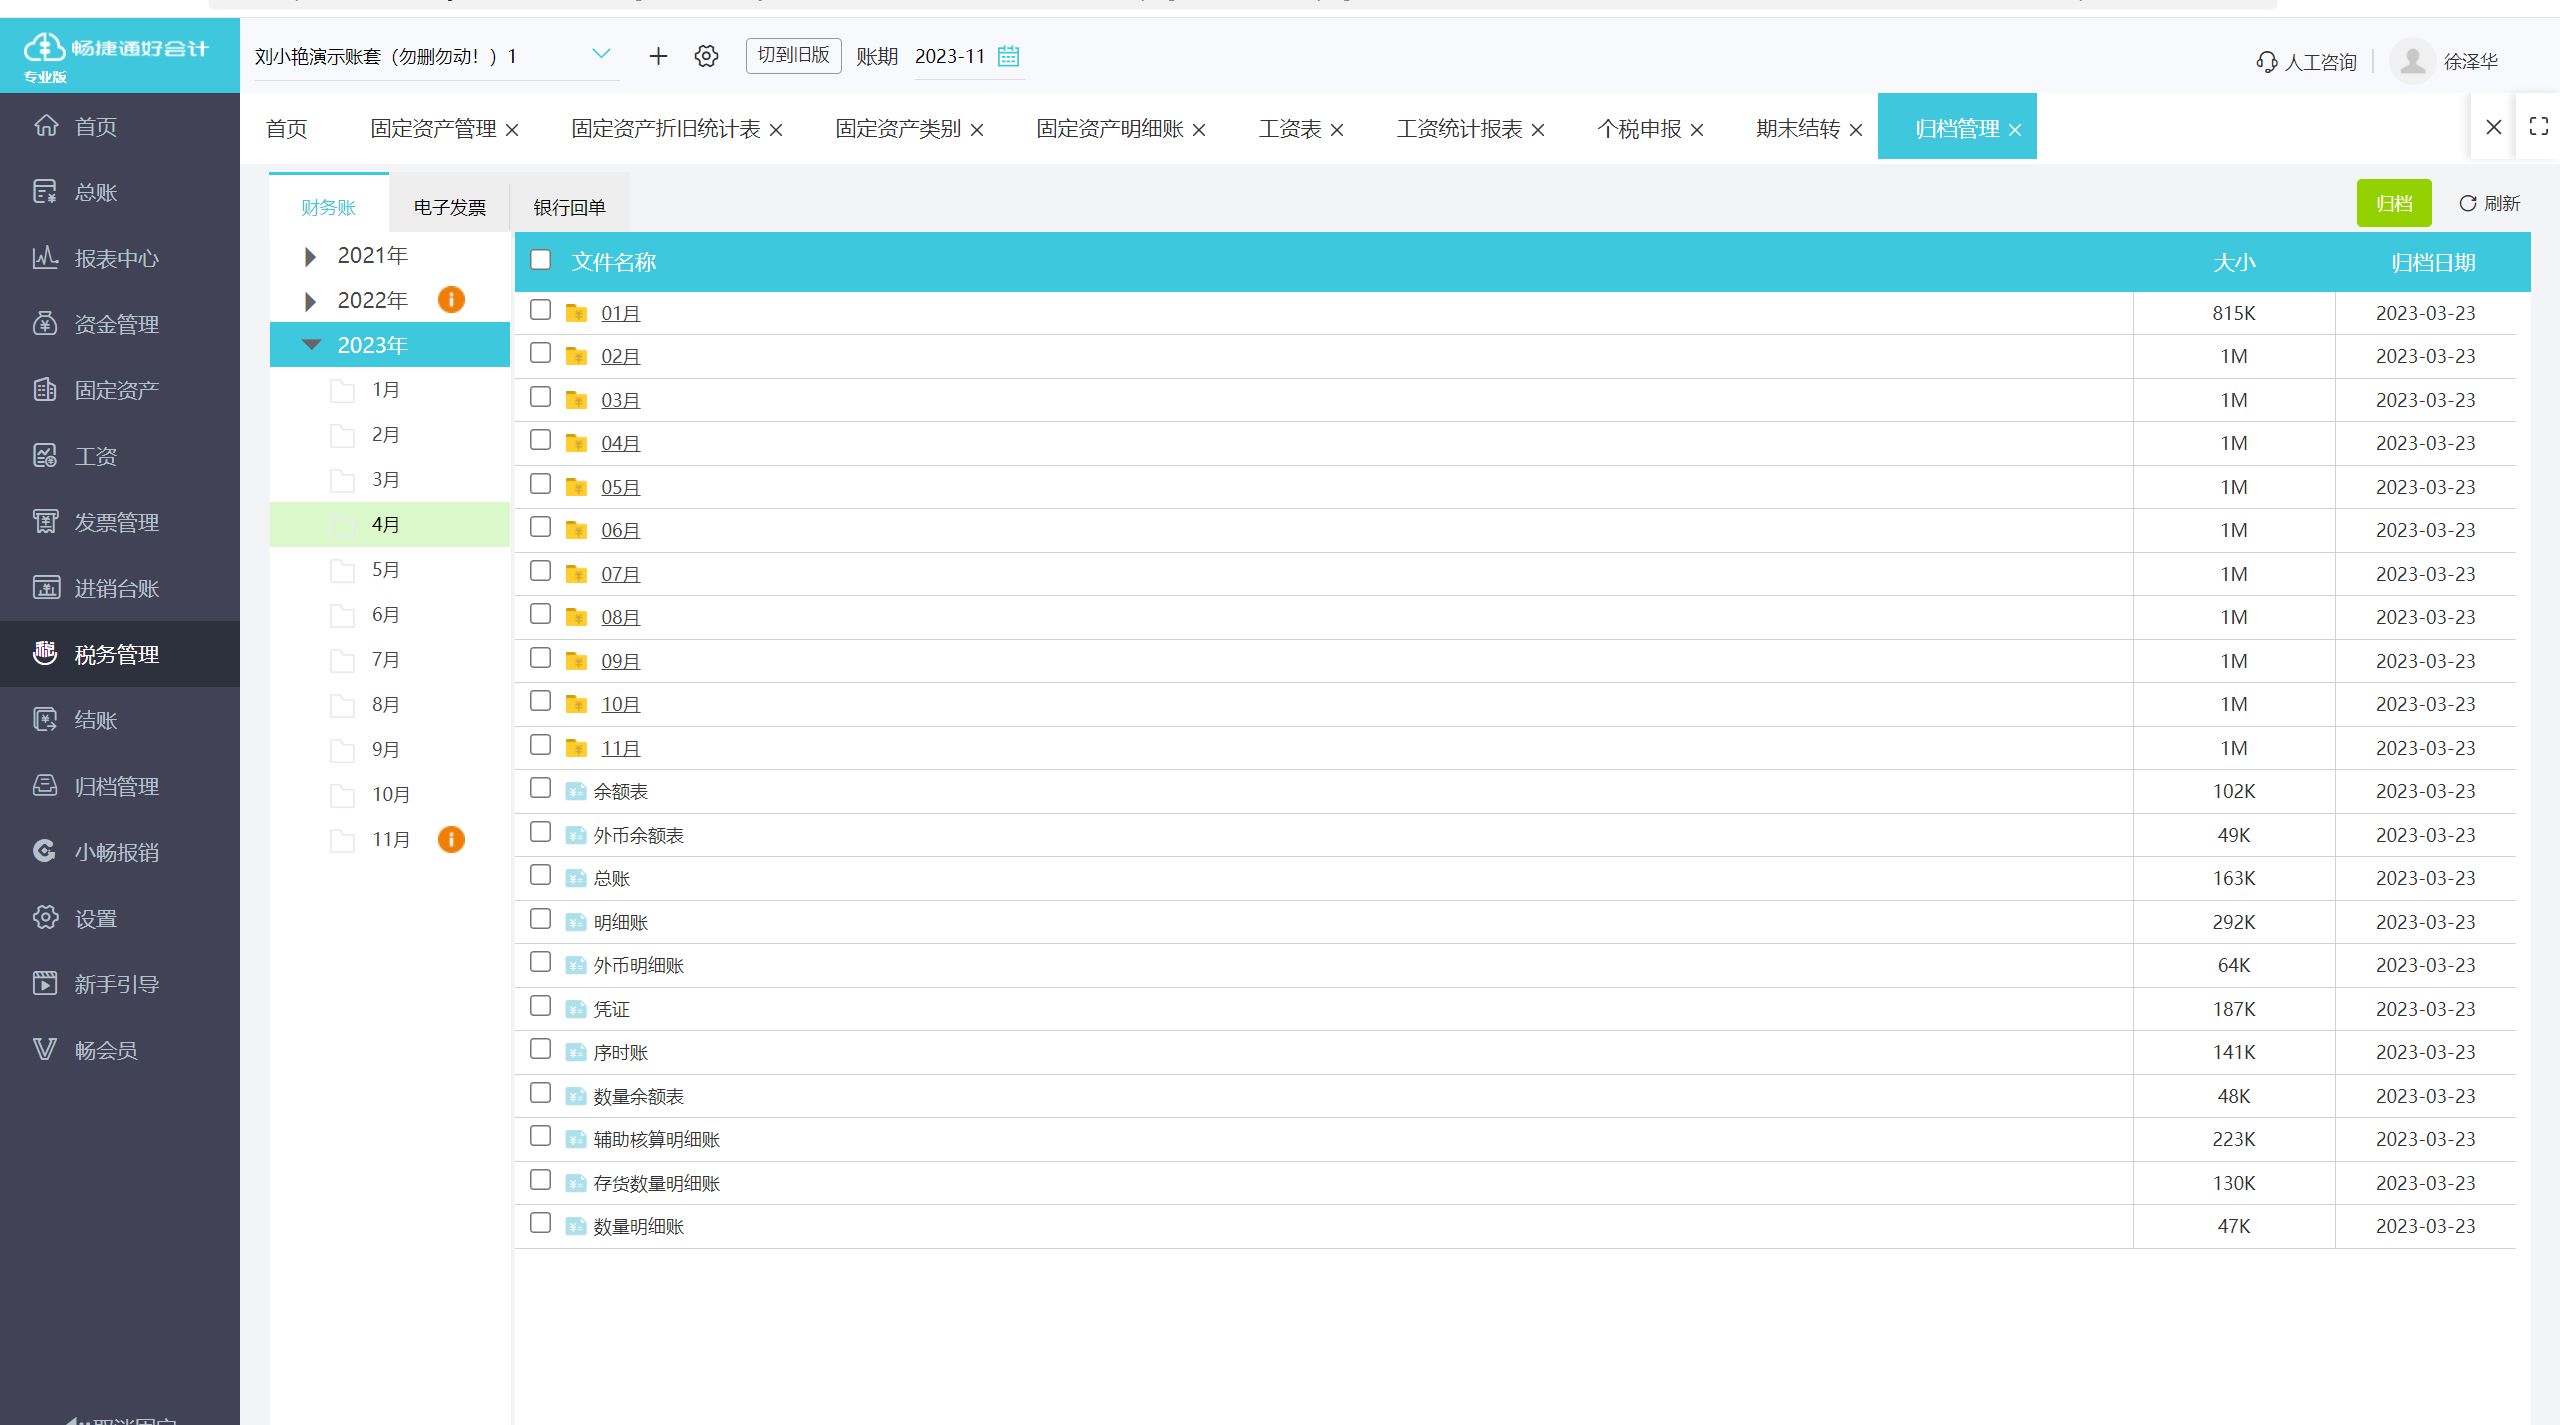The image size is (2560, 1425).
Task: Toggle checkbox for 凭证 file
Action: coord(540,1007)
